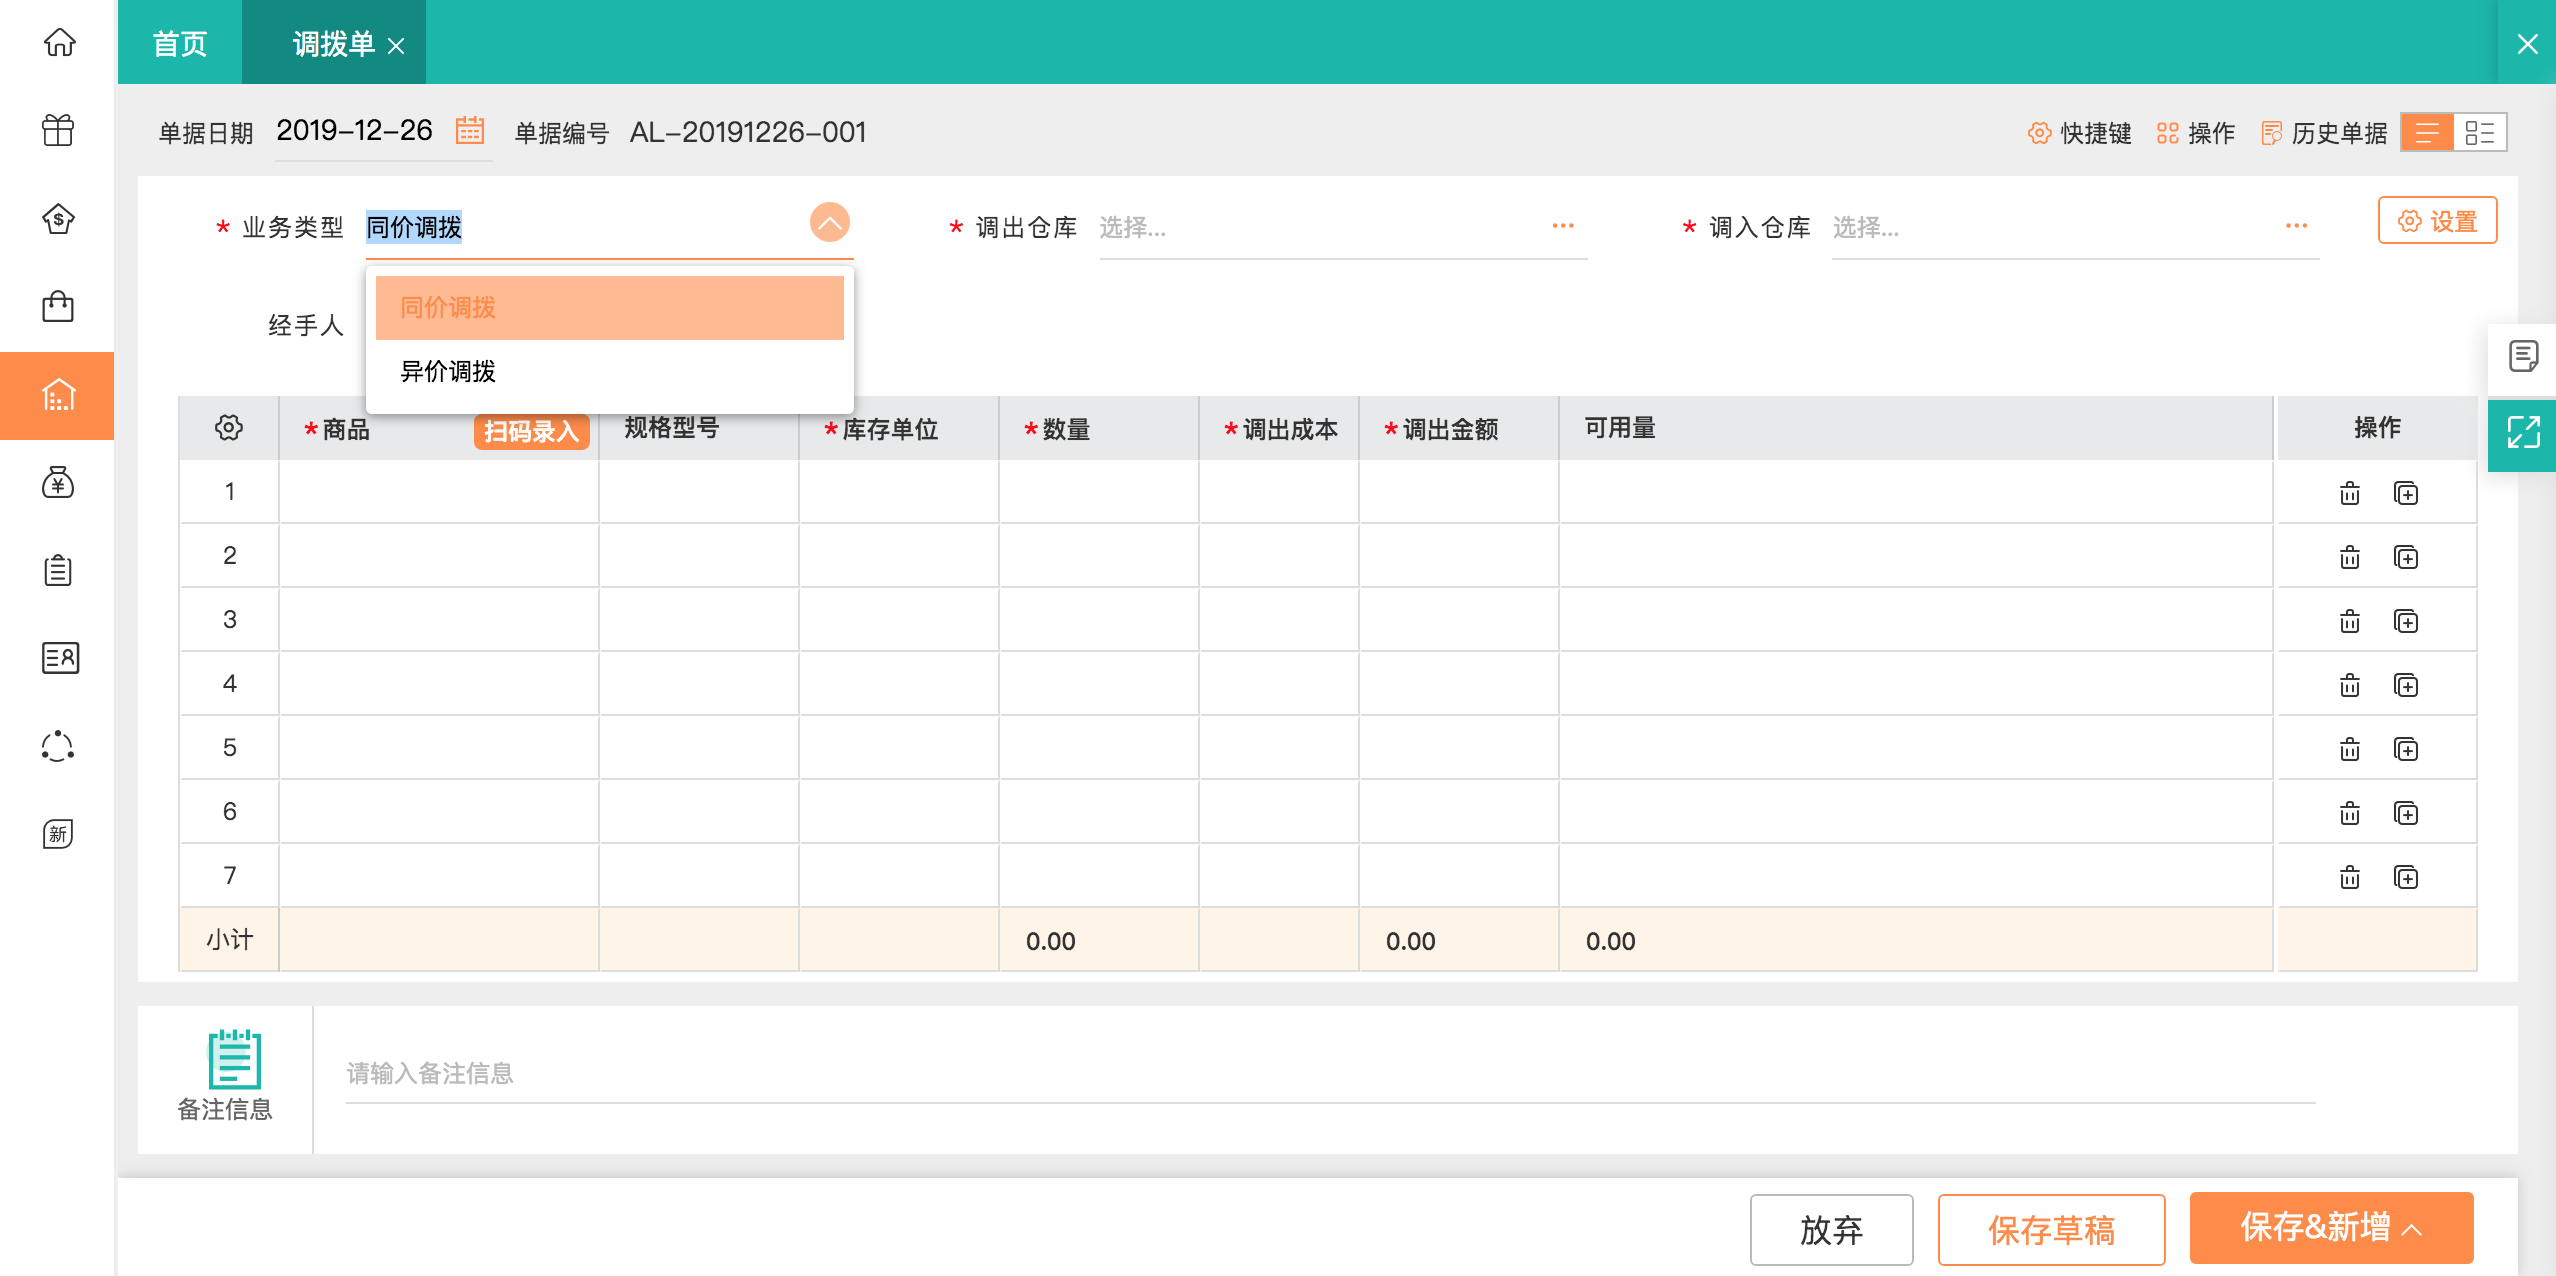Click the 扫码录入 barcode scan icon

[528, 430]
